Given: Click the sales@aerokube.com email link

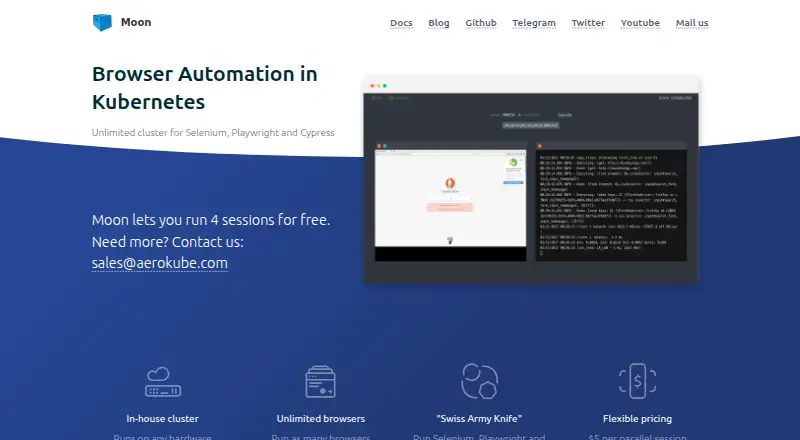Looking at the screenshot, I should (x=160, y=263).
